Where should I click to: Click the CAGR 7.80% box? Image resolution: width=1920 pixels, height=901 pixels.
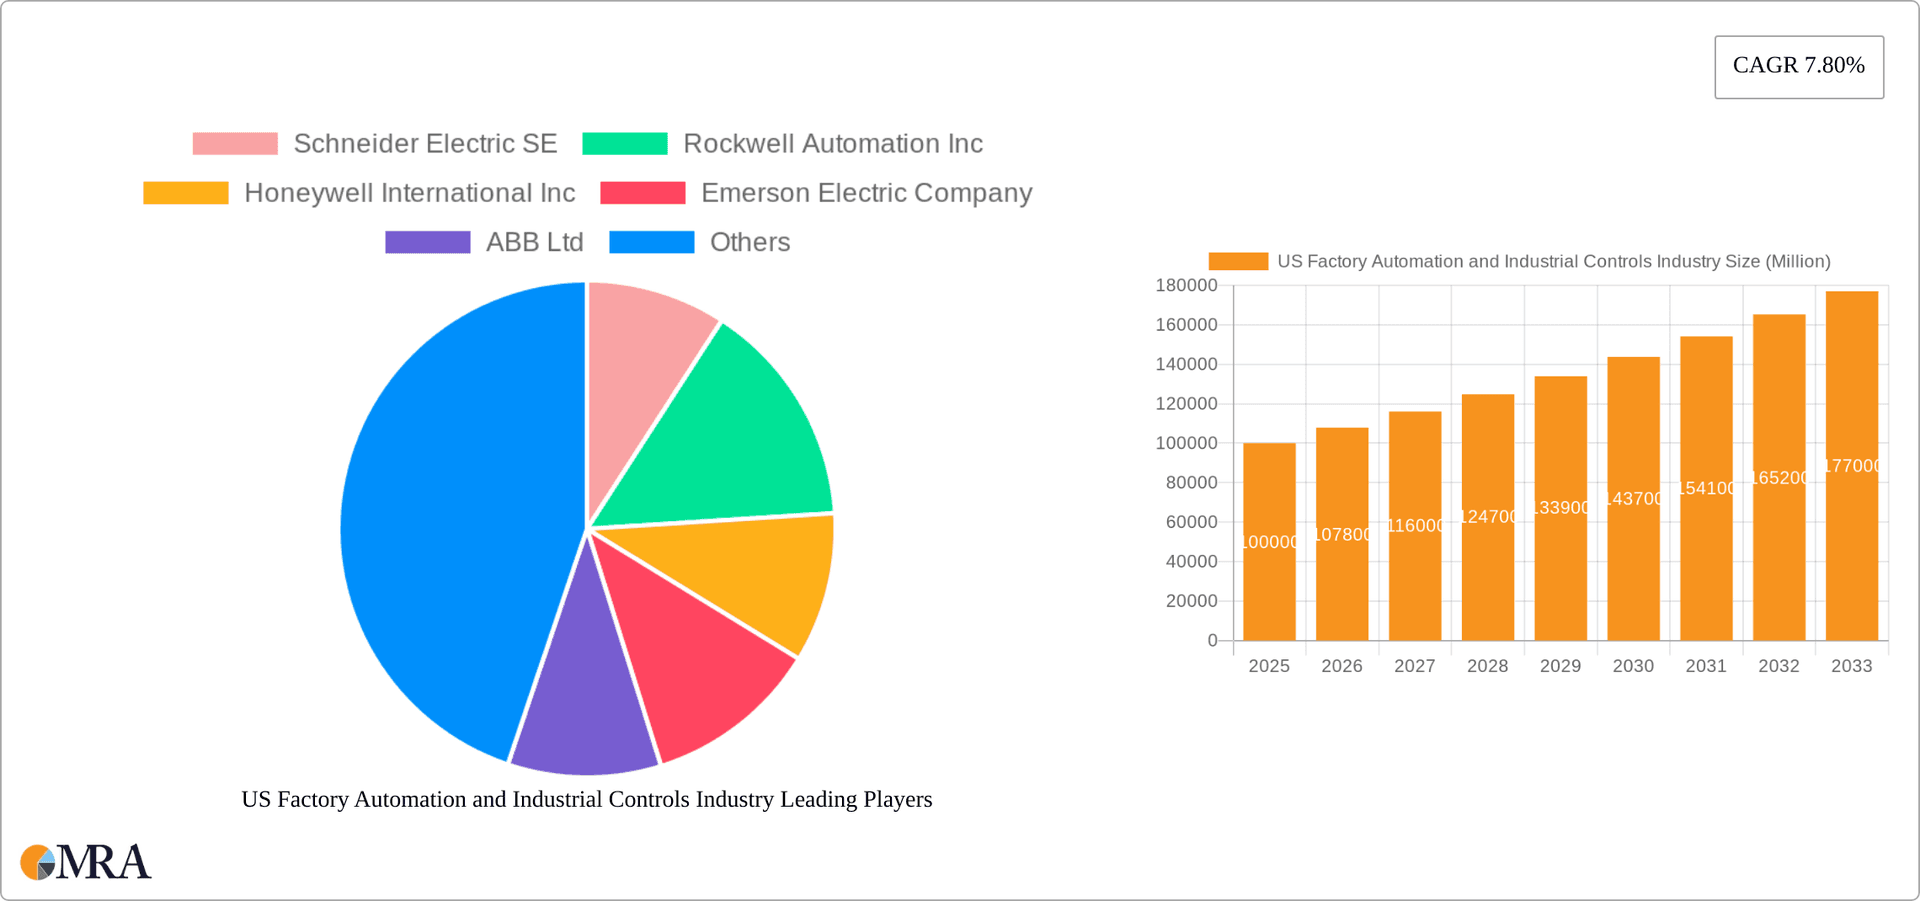(x=1798, y=66)
